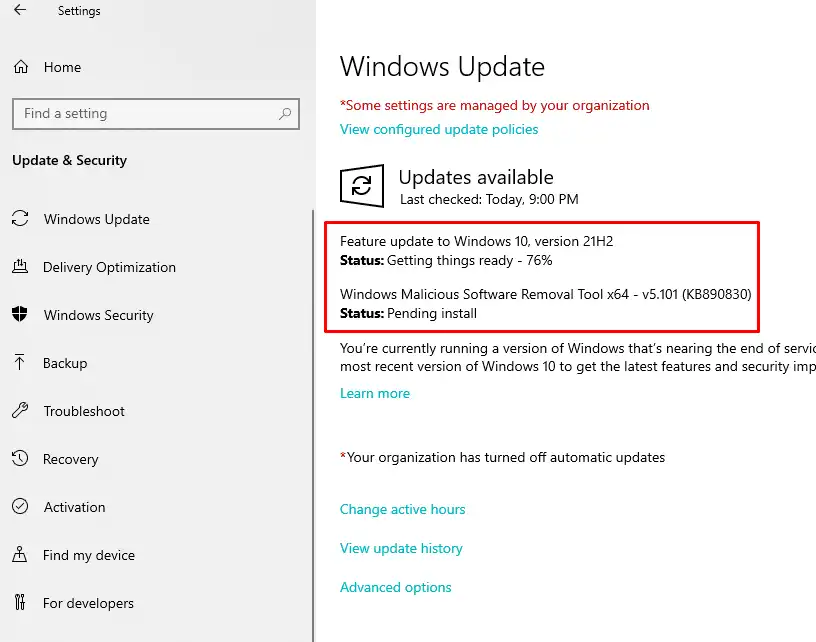
Task: Select the Recovery sidebar icon
Action: (22, 459)
